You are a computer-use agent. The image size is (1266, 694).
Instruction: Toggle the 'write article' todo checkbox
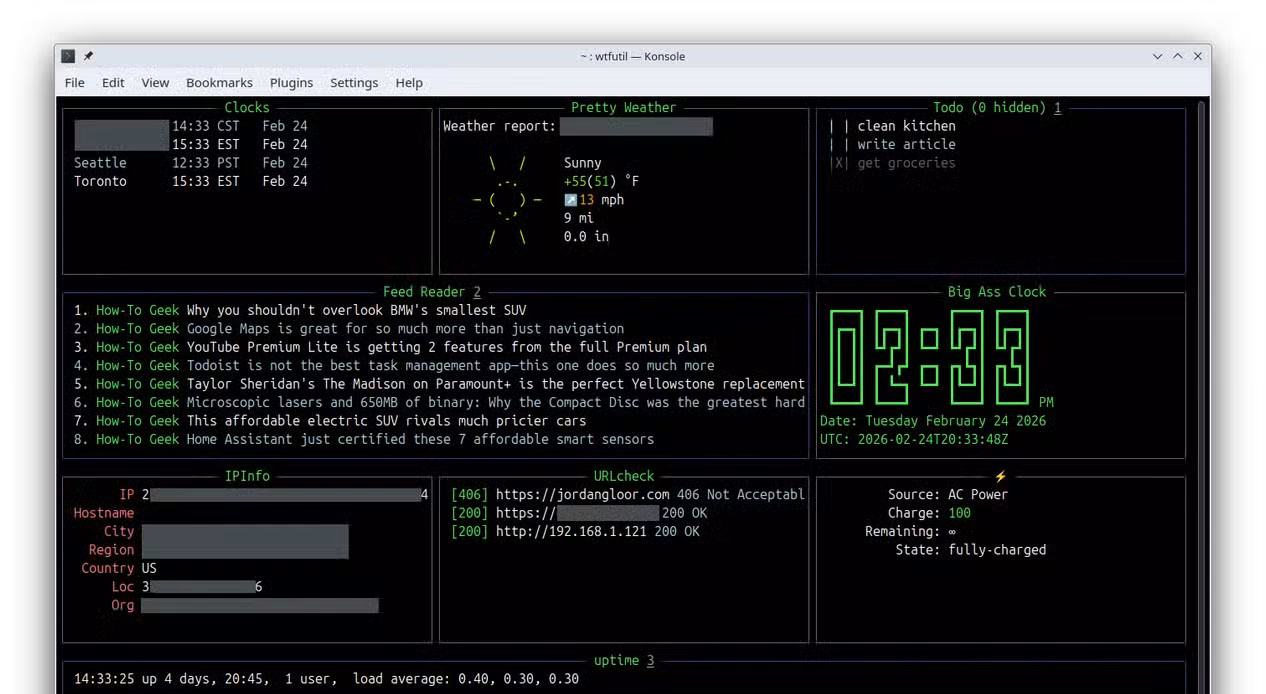tap(839, 144)
